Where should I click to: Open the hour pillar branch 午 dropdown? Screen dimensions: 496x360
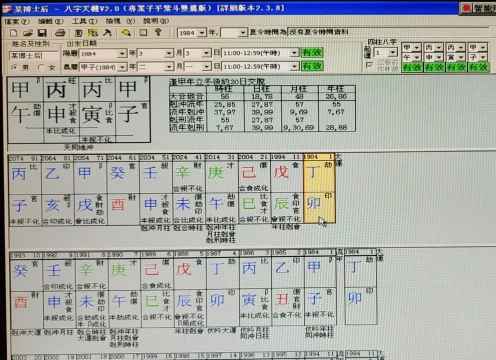tap(417, 57)
